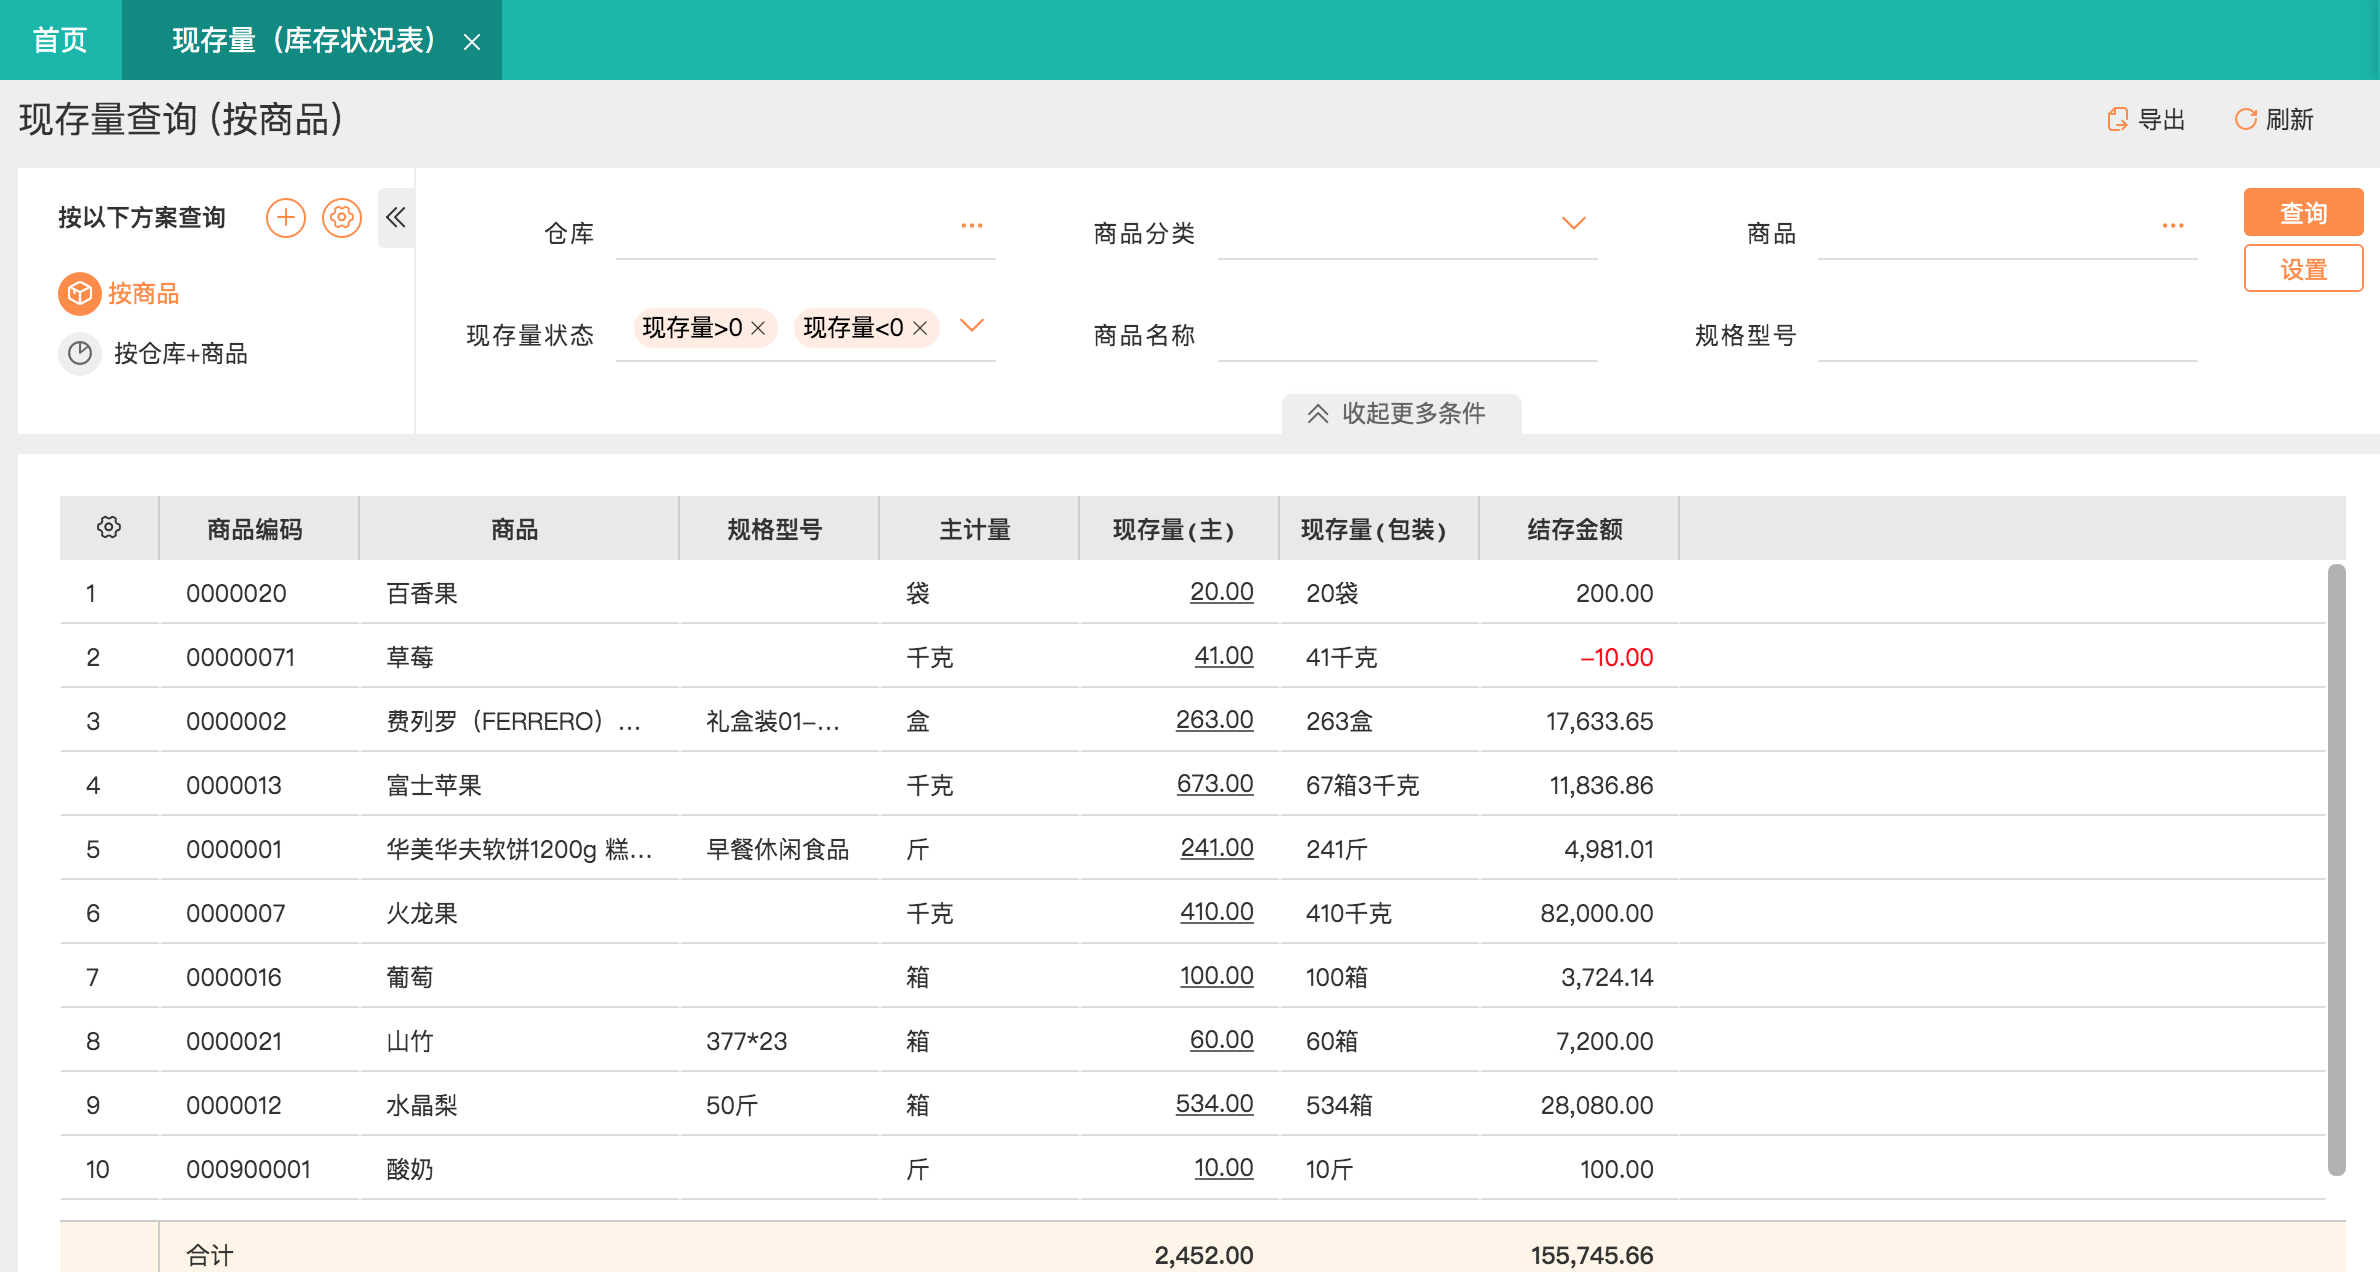This screenshot has width=2380, height=1272.
Task: Click the collapse arrow icon left
Action: tap(394, 217)
